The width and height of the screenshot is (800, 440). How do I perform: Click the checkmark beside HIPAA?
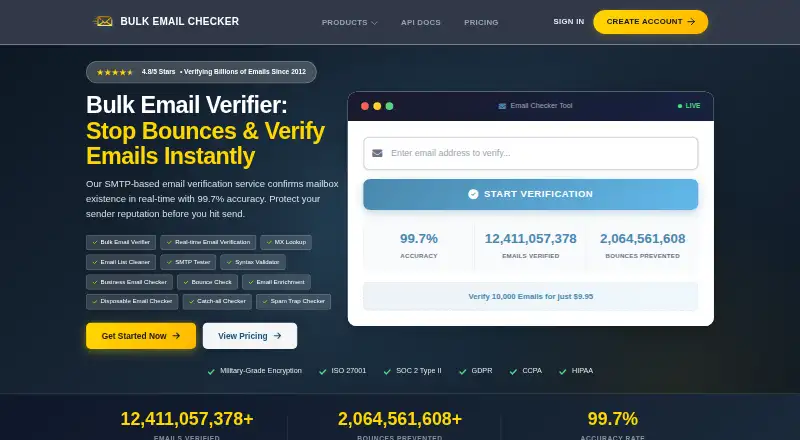[x=563, y=372]
